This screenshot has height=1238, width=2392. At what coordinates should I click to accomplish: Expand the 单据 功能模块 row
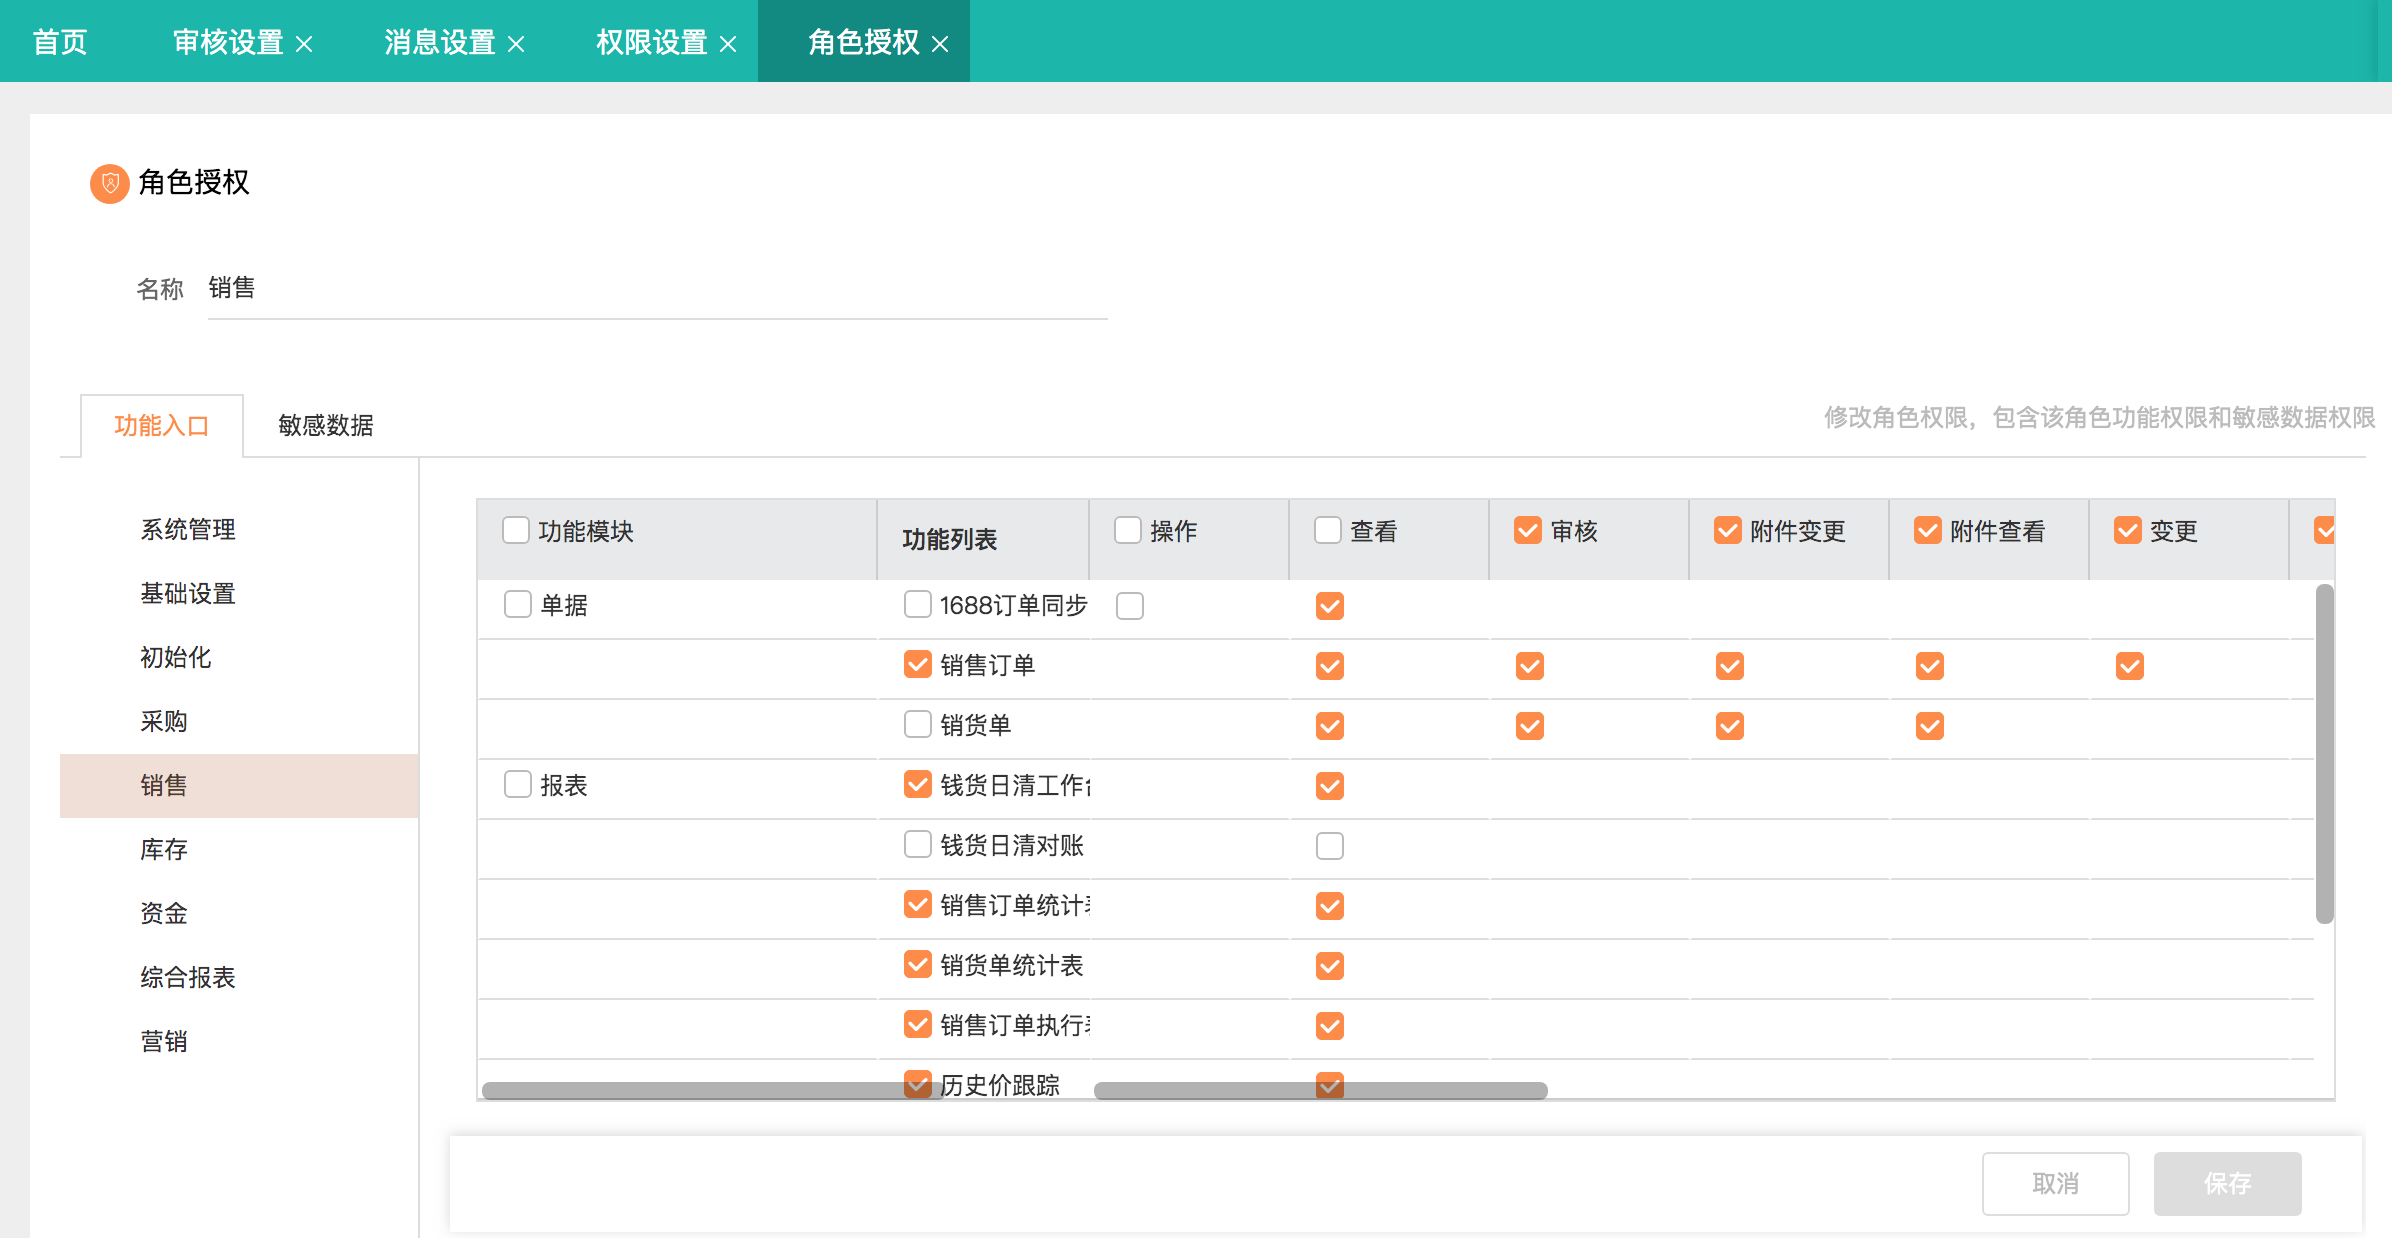[564, 605]
